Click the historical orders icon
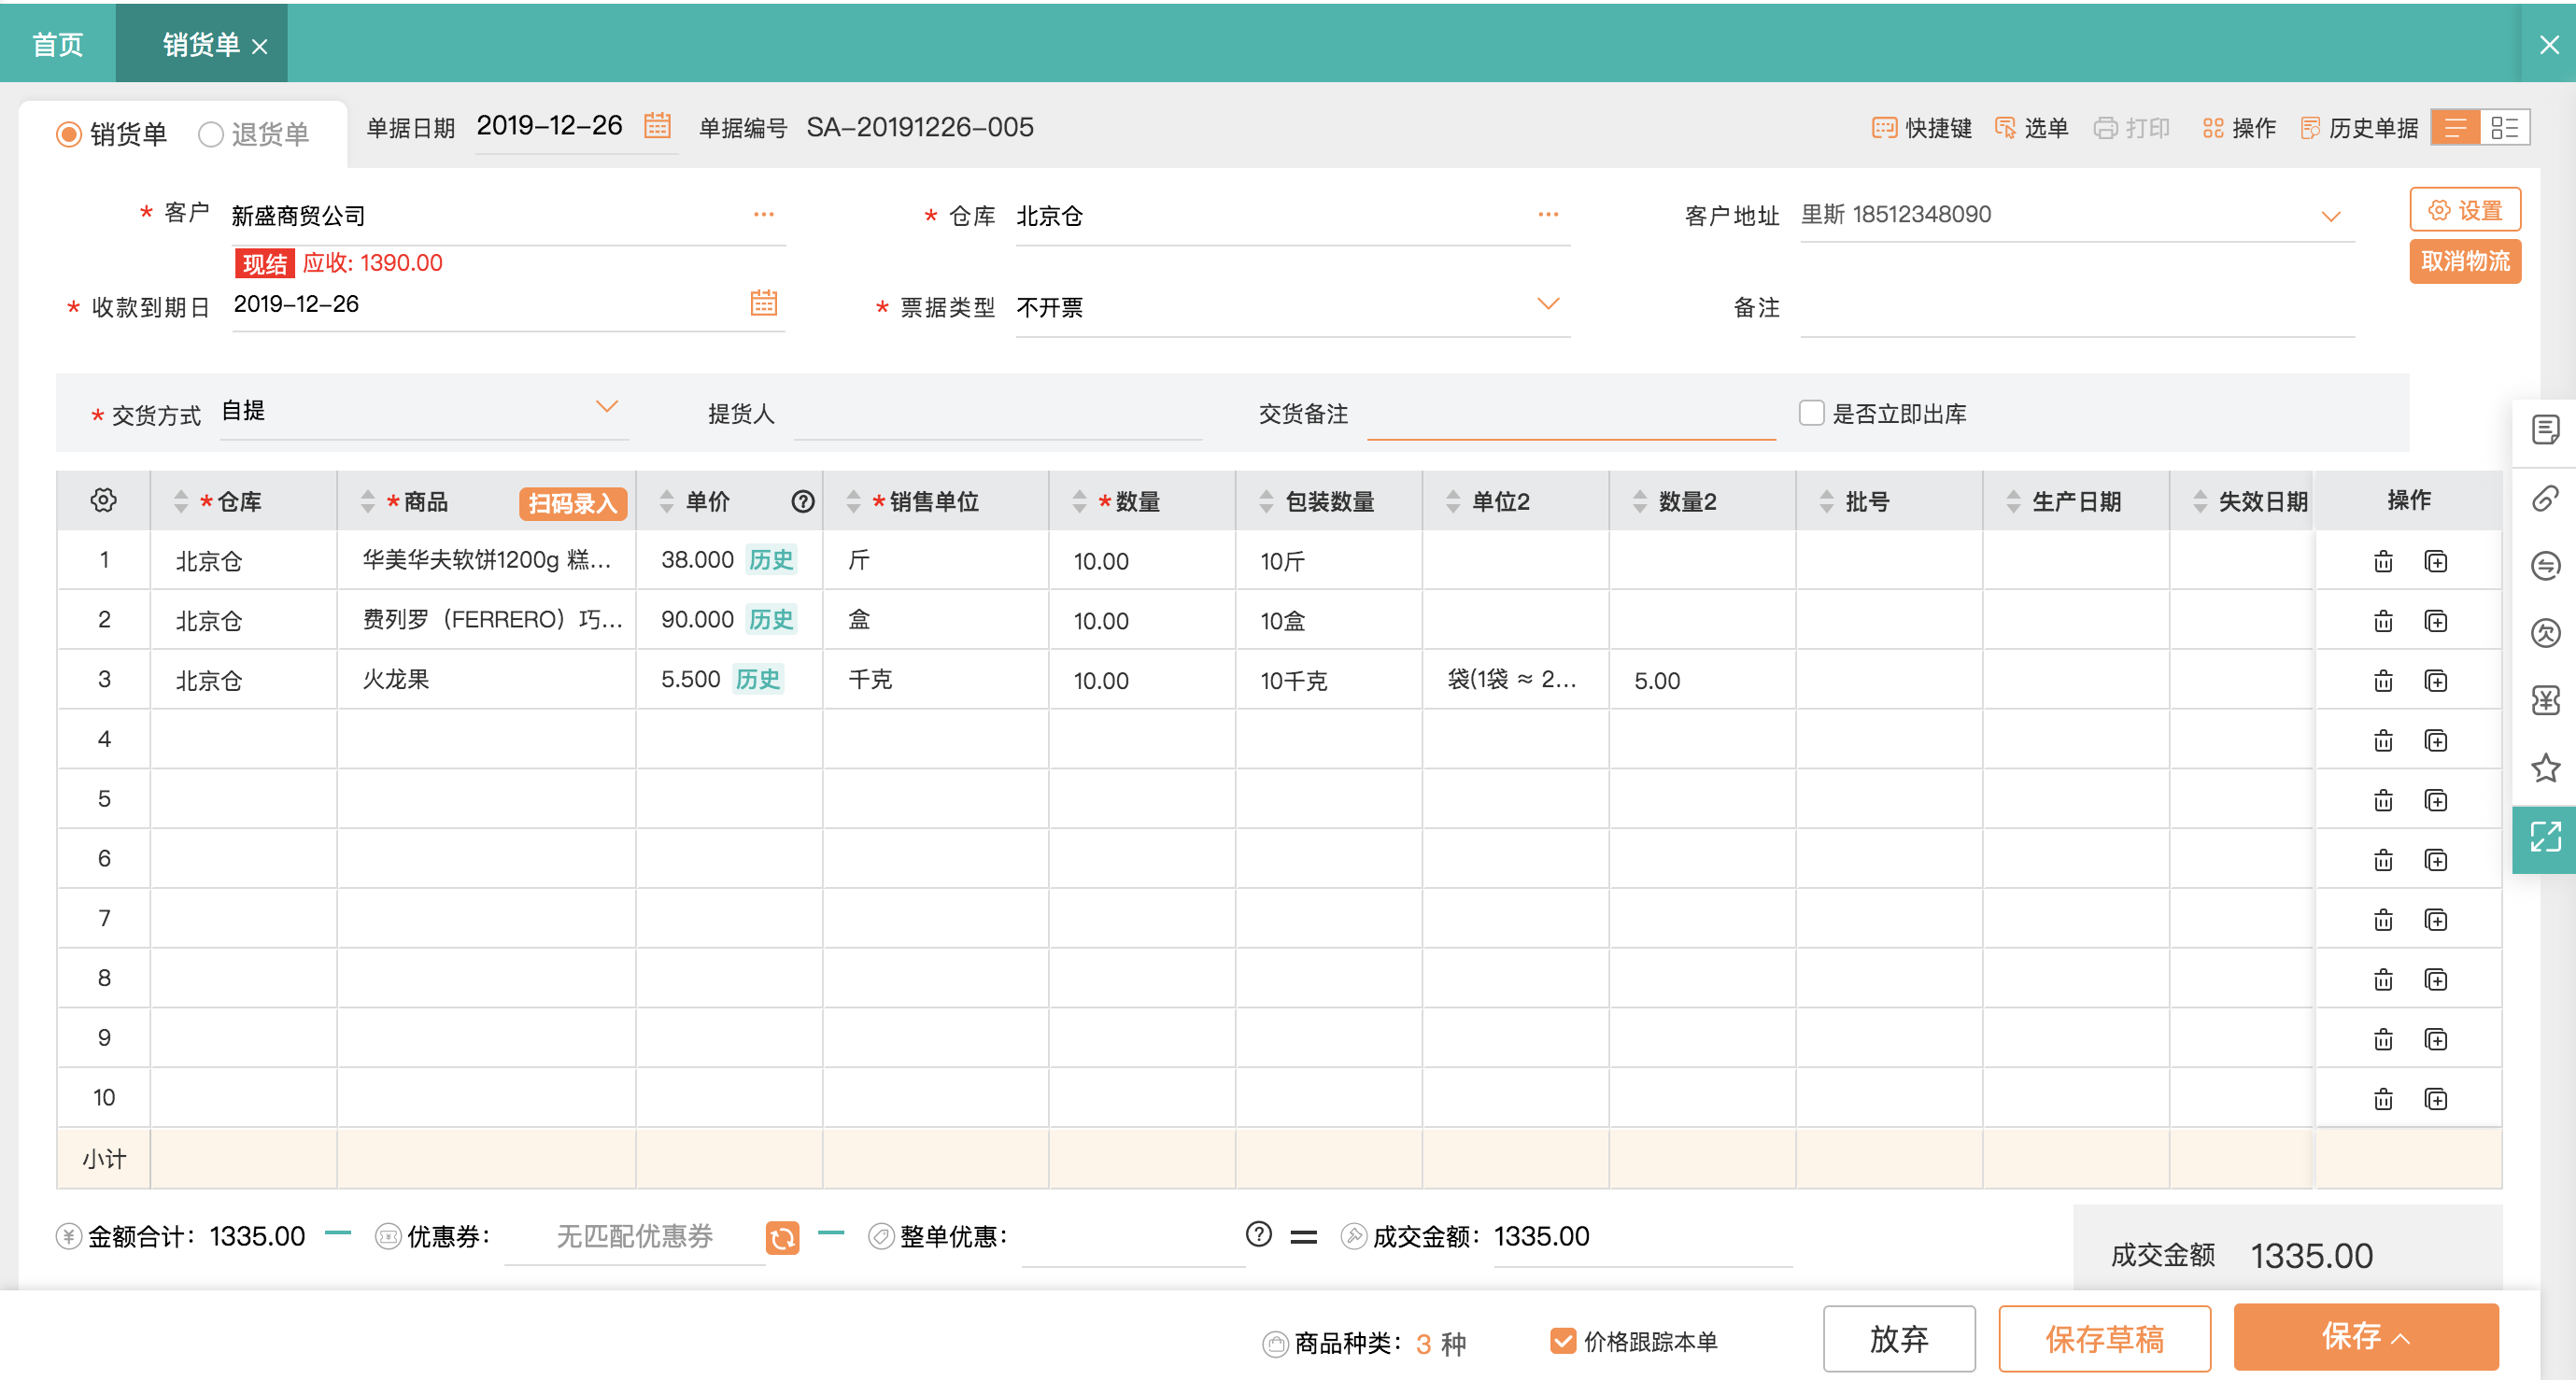This screenshot has height=1380, width=2576. click(2368, 126)
